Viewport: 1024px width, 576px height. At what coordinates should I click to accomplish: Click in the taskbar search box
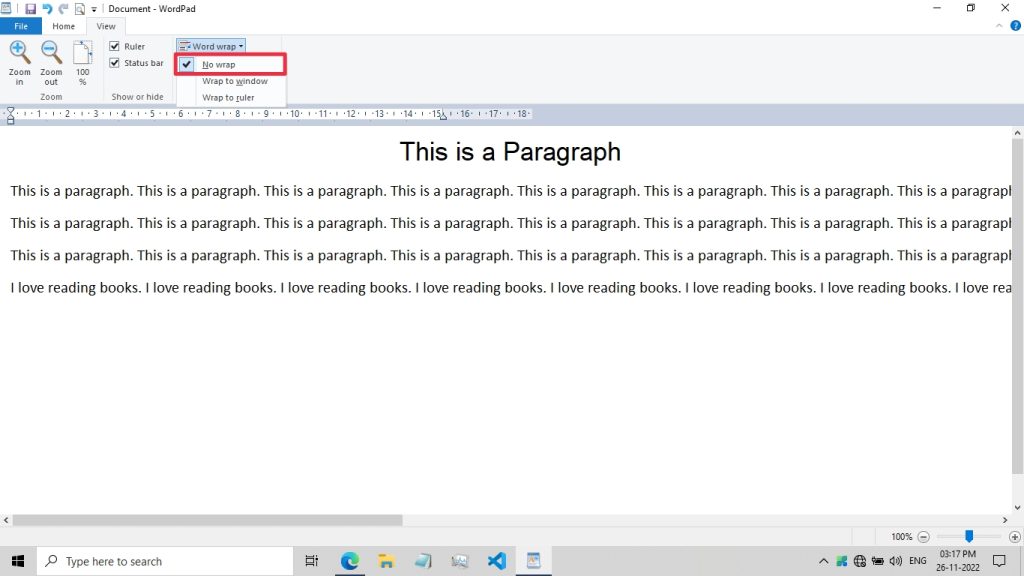click(165, 561)
